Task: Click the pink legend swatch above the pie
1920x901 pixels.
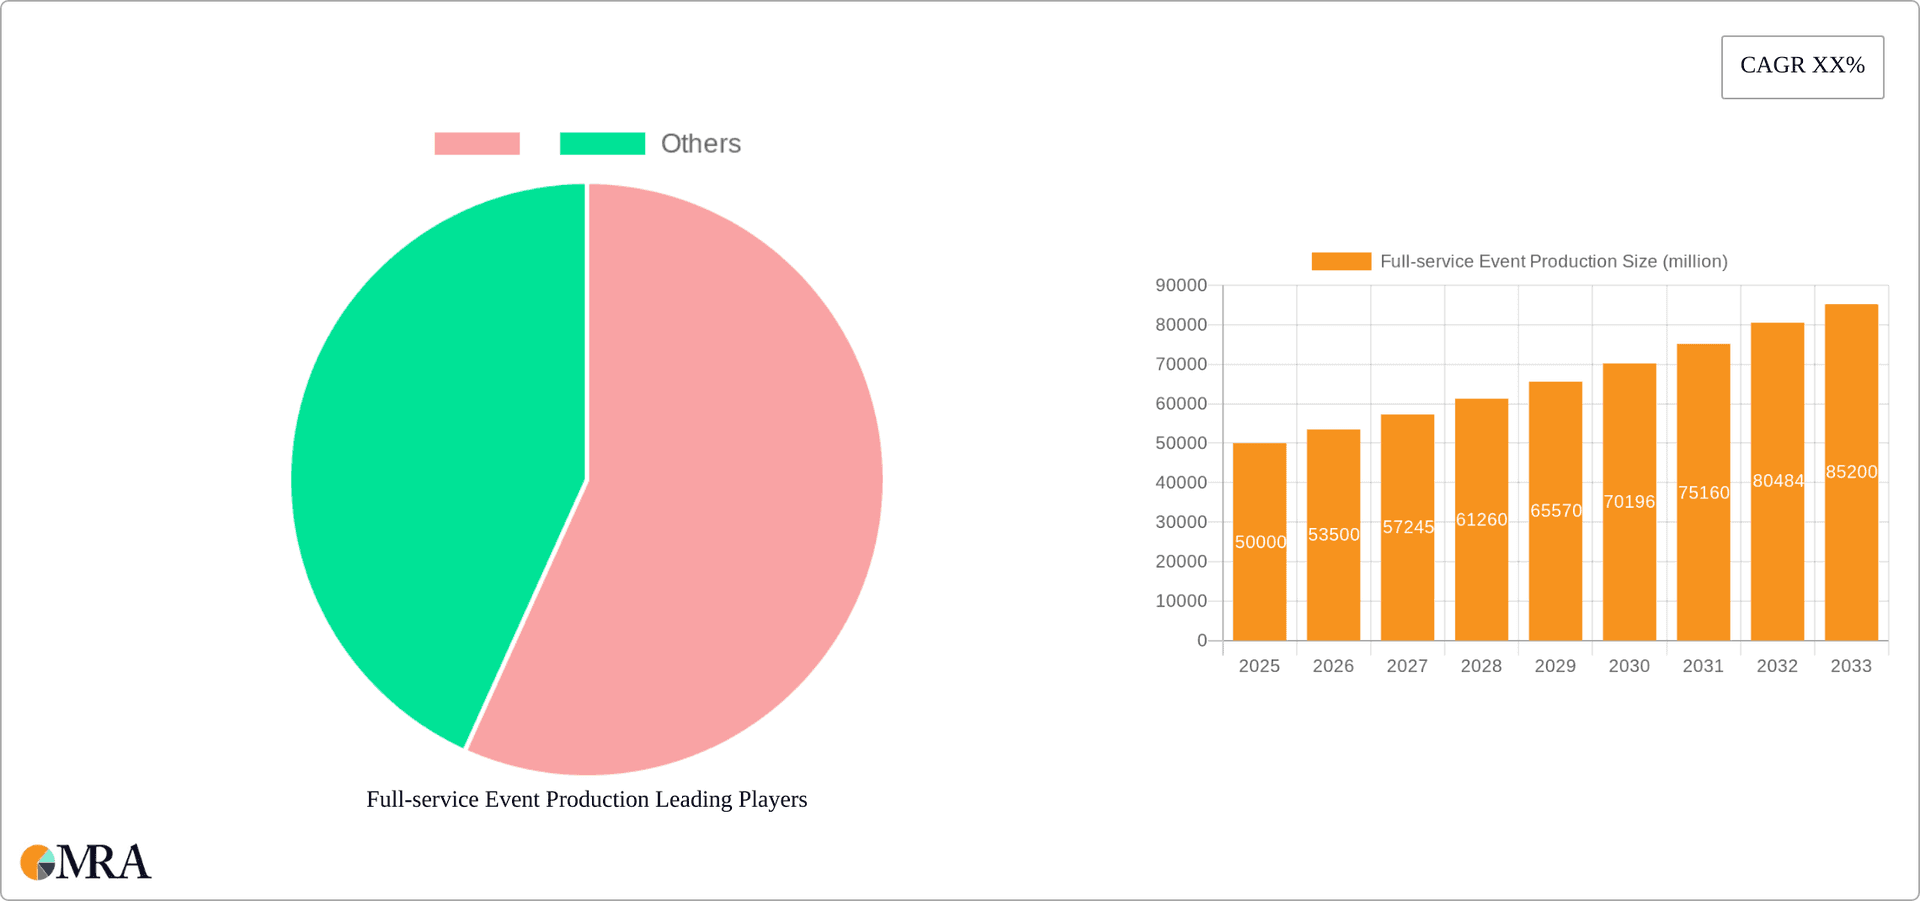Action: (x=477, y=143)
